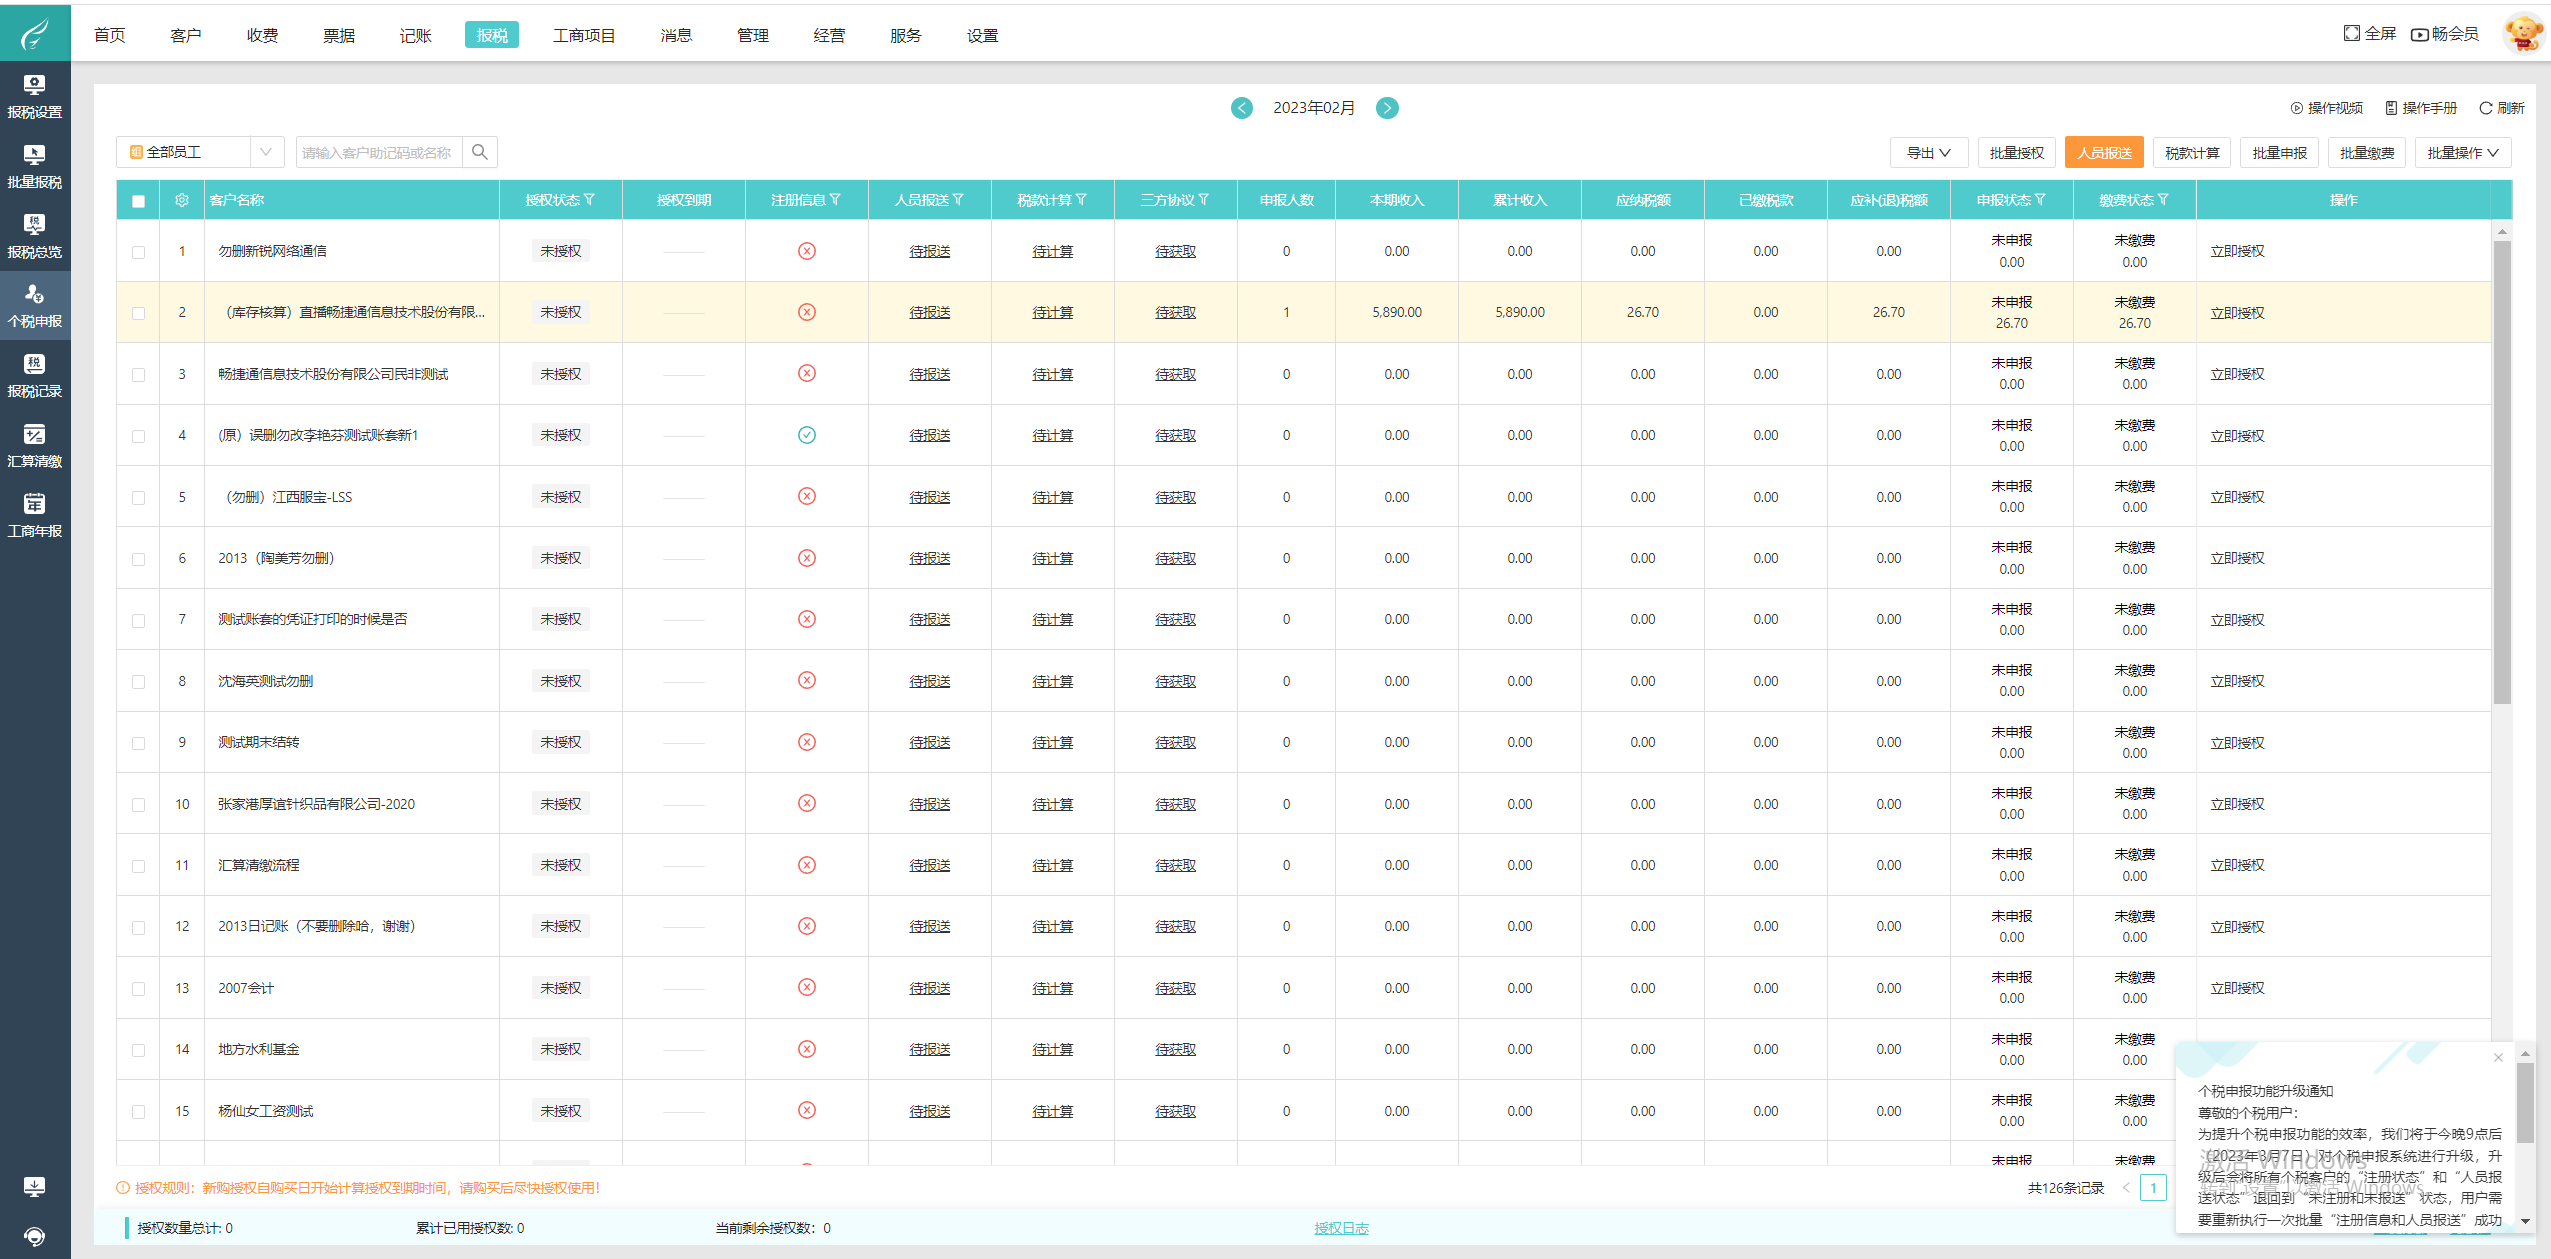This screenshot has height=1259, width=2551.
Task: Navigate to previous month using left arrow
Action: point(1241,109)
